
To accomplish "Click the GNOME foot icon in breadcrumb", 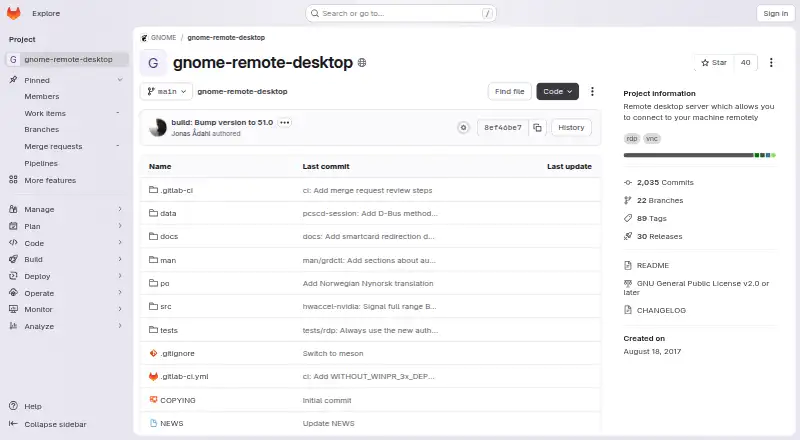I will [x=144, y=38].
